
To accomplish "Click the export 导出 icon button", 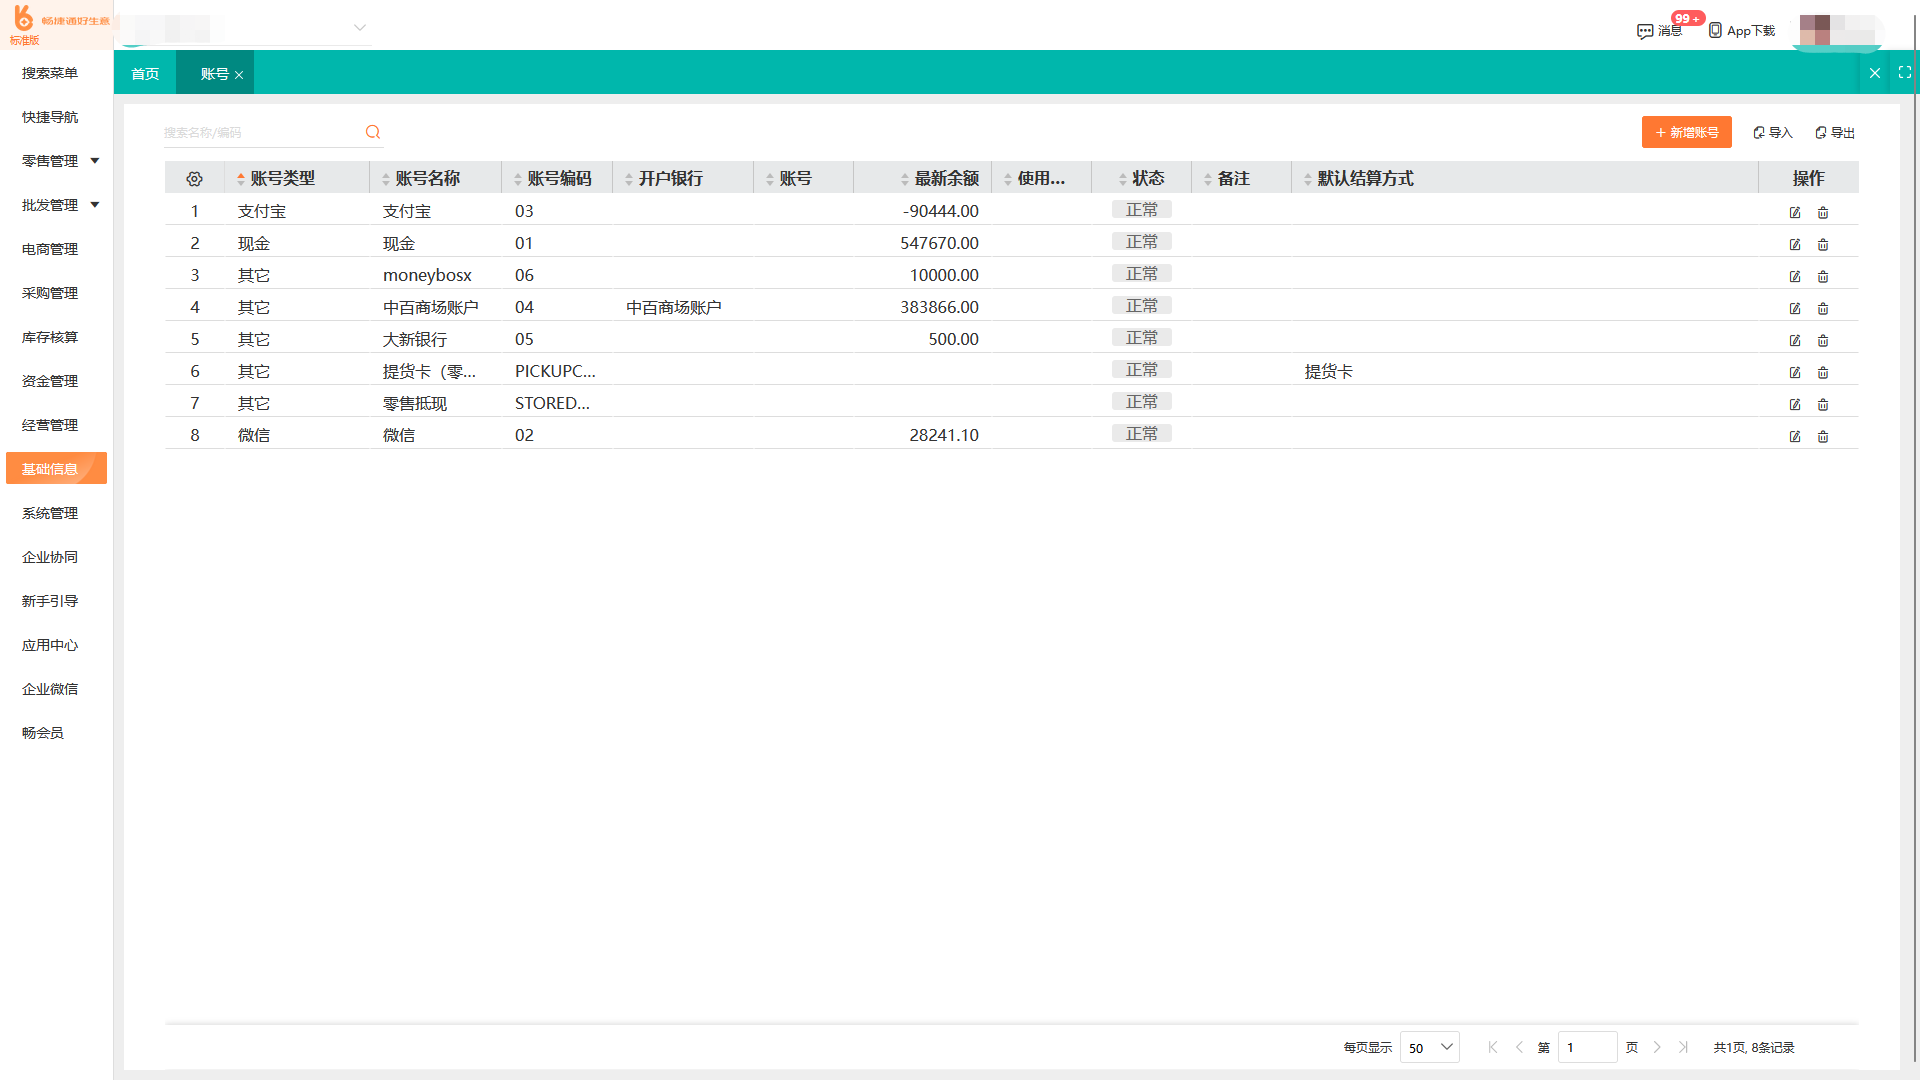I will click(1836, 131).
